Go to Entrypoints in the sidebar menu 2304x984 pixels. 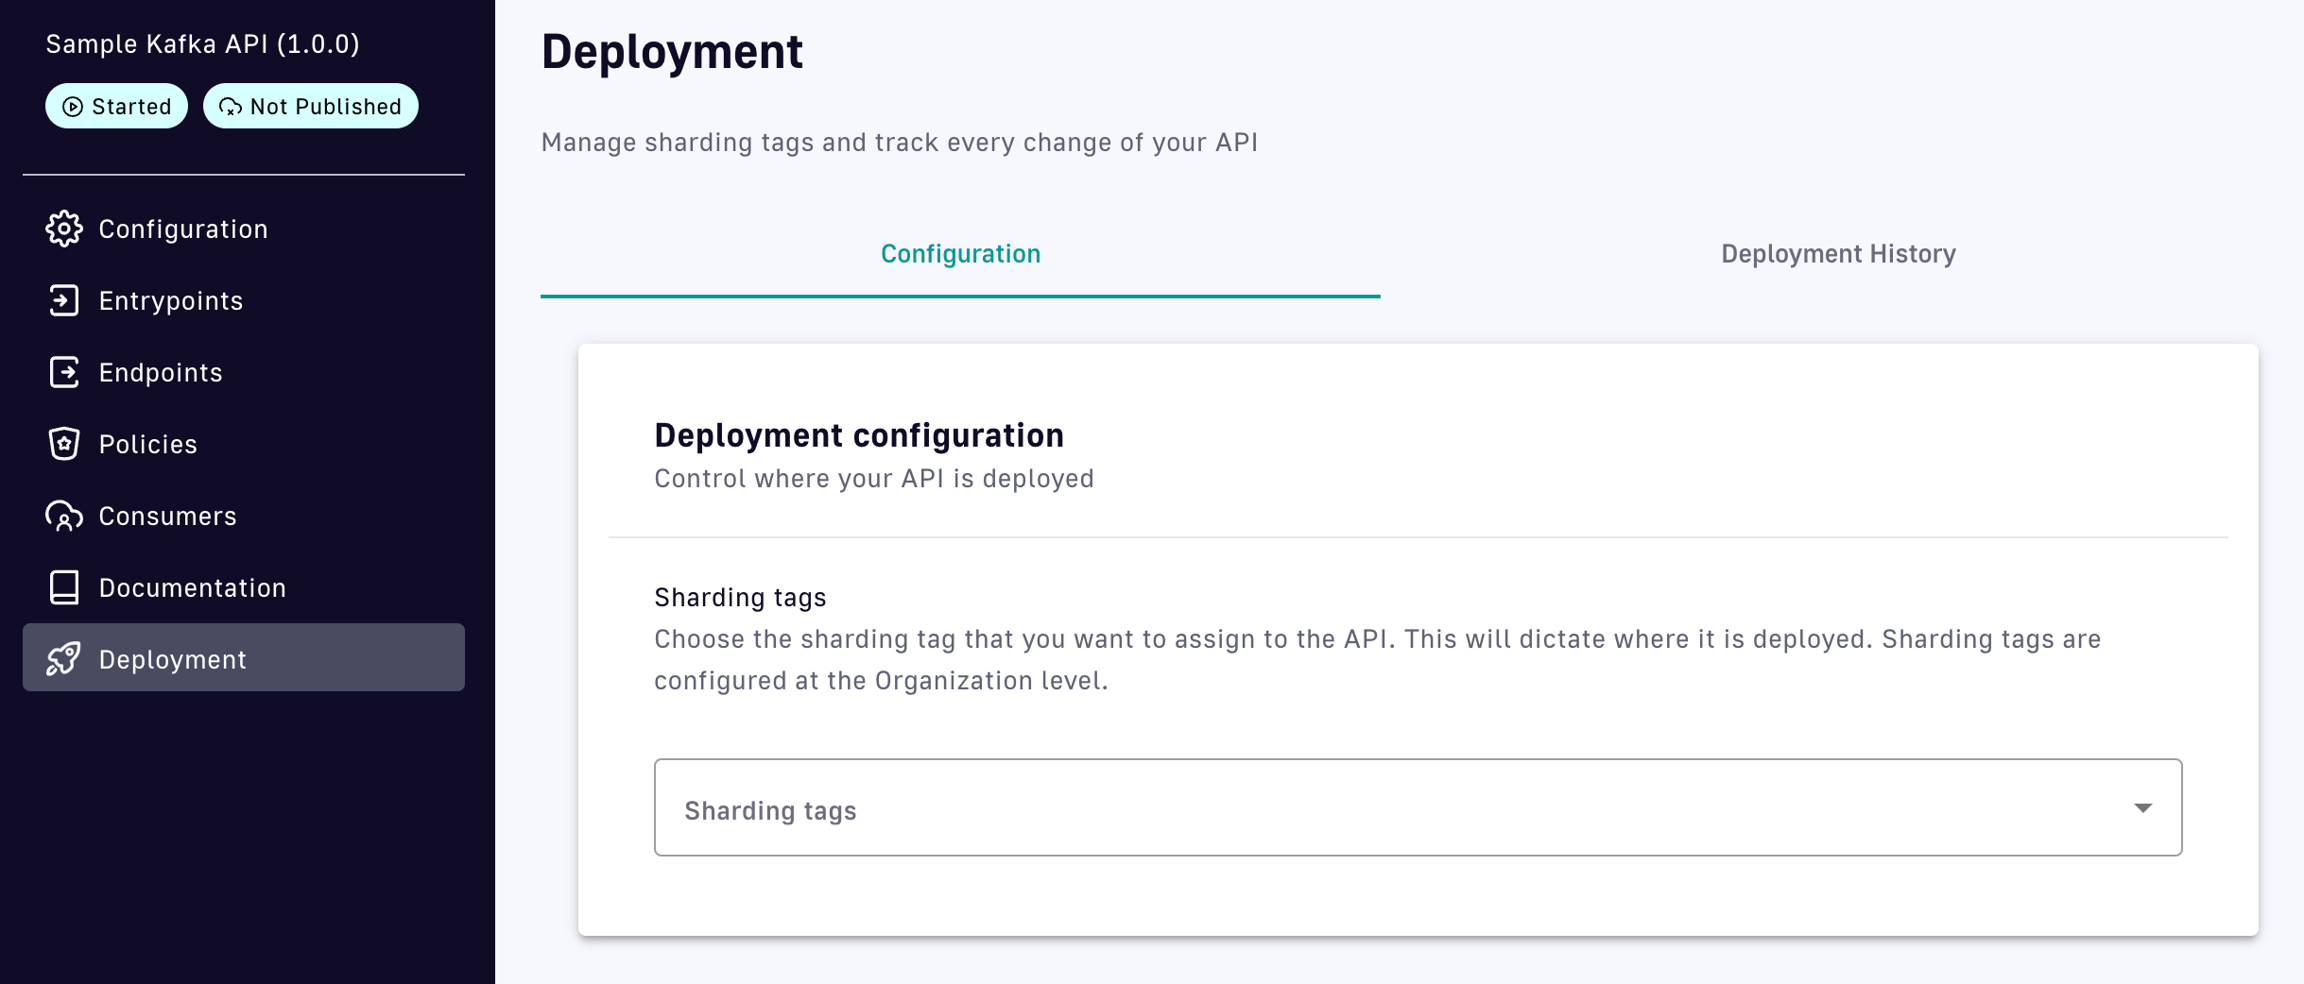(x=171, y=301)
